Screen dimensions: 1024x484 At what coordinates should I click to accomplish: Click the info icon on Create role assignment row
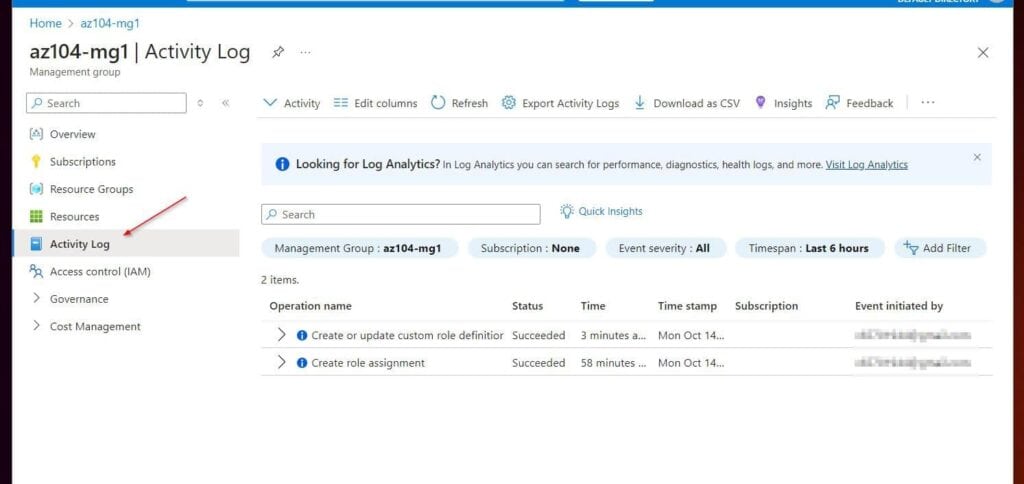pos(302,363)
